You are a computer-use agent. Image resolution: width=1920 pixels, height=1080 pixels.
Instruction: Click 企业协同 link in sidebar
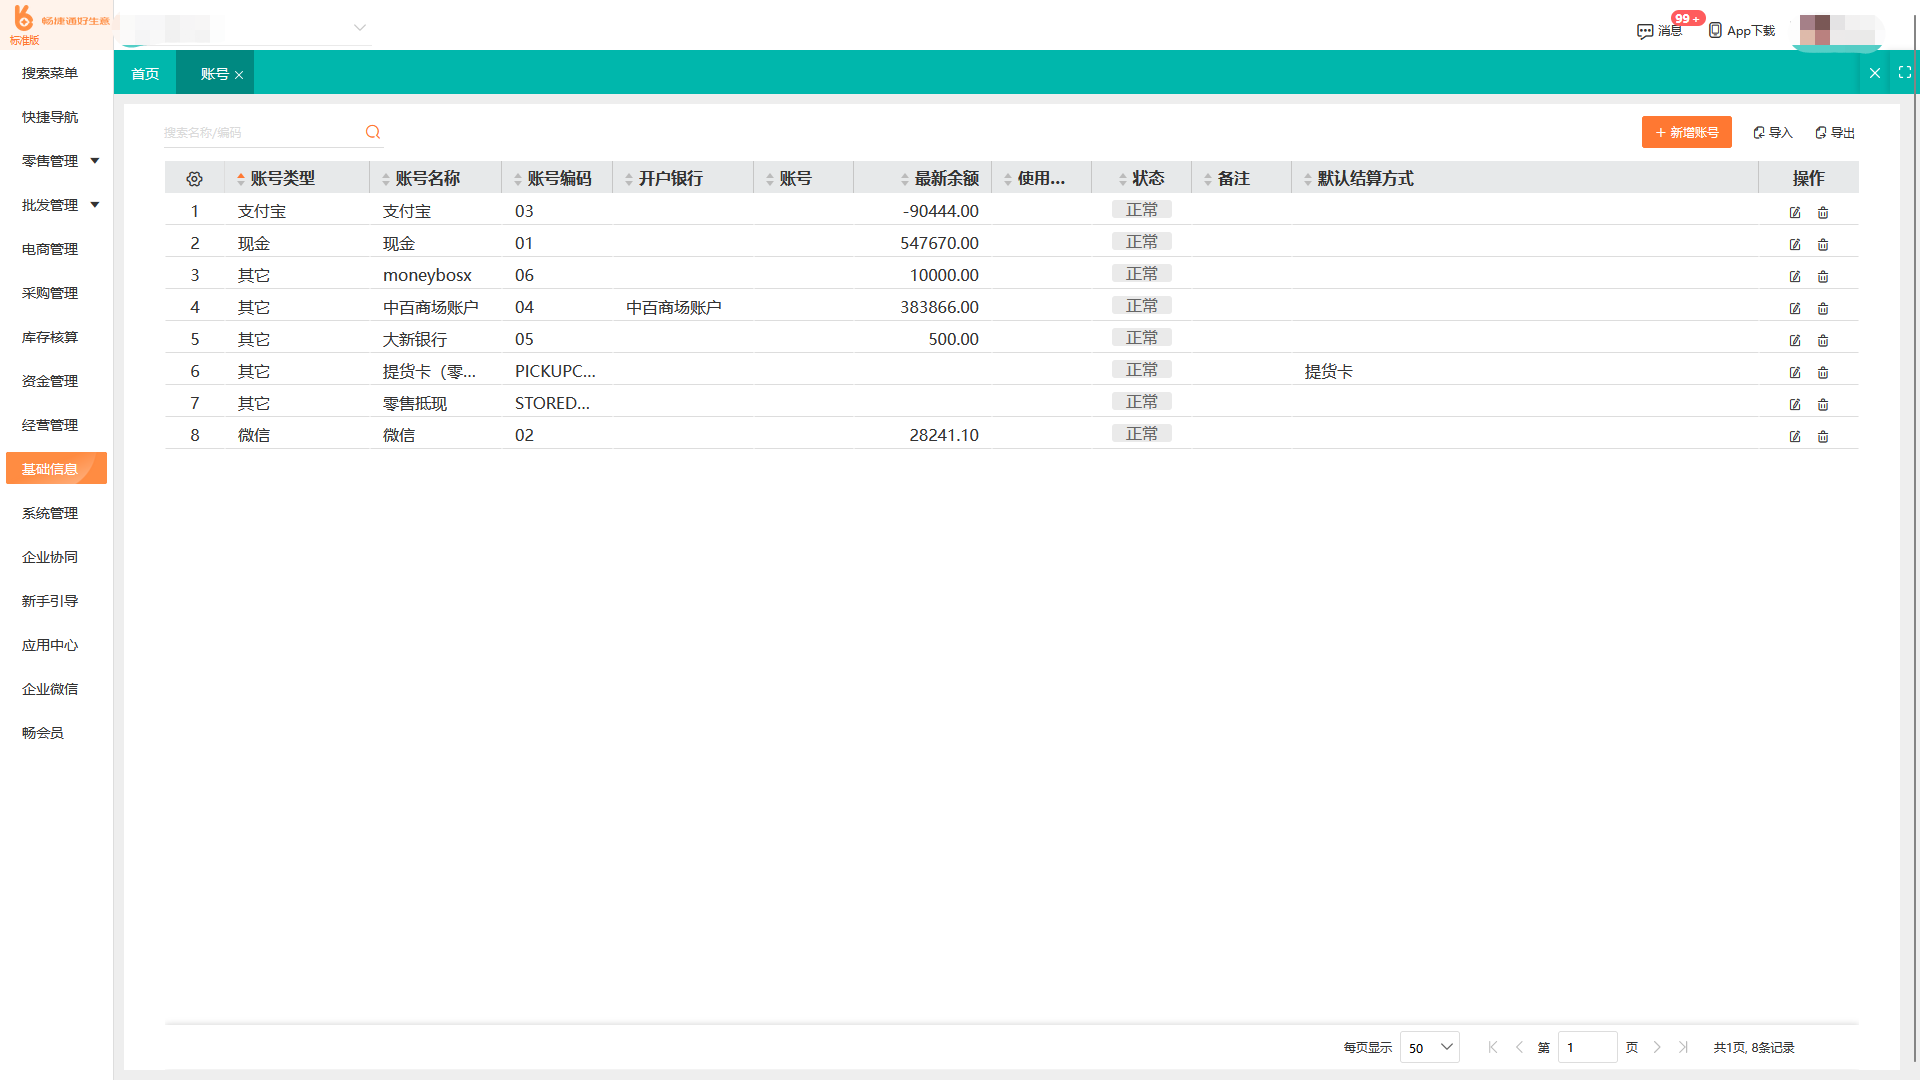coord(50,556)
